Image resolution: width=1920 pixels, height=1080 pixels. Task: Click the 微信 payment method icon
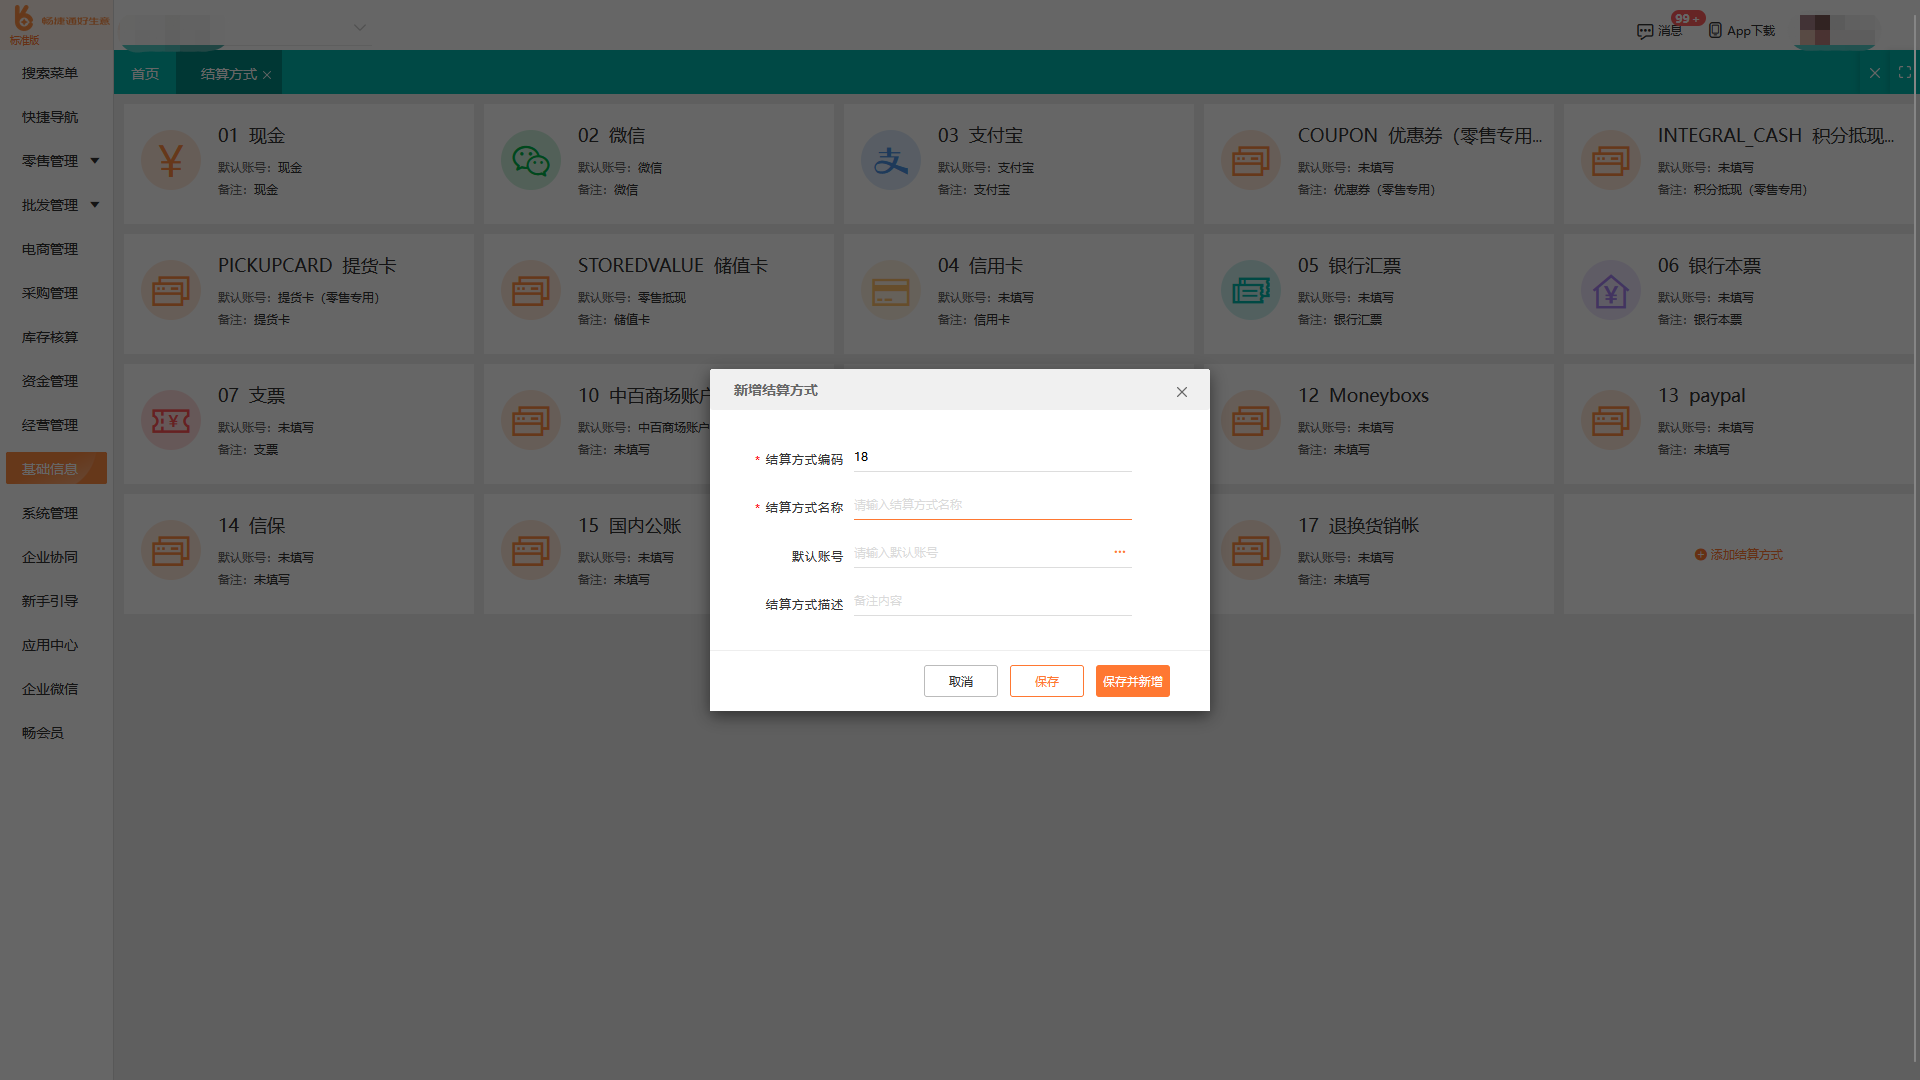(529, 160)
